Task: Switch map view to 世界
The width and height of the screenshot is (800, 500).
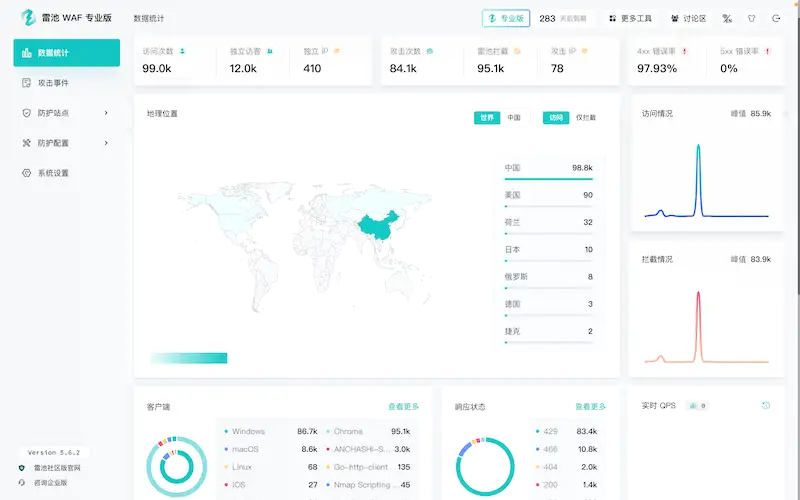Action: [487, 117]
